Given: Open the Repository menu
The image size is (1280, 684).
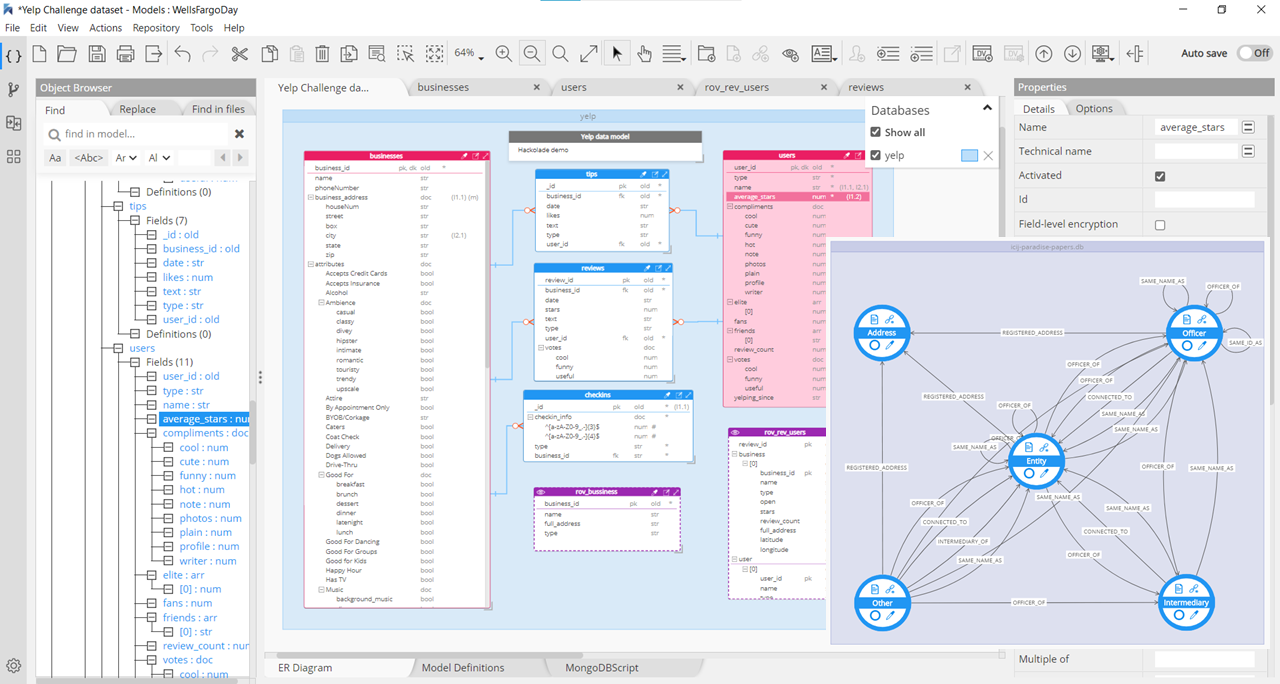Looking at the screenshot, I should pos(156,28).
